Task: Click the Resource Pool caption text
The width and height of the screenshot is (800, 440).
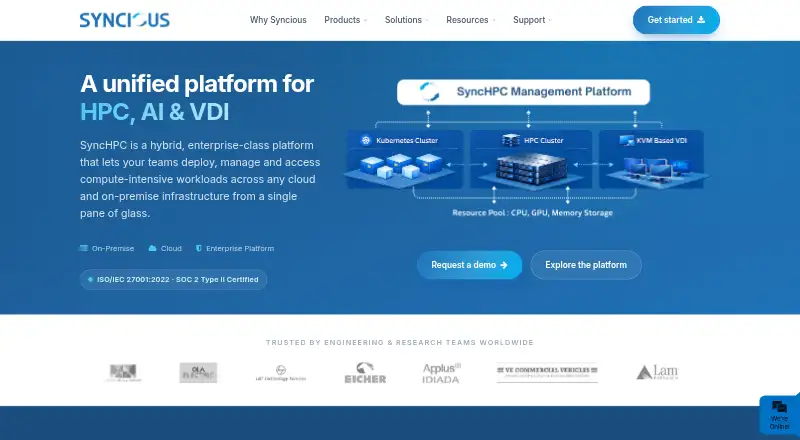Action: (532, 213)
